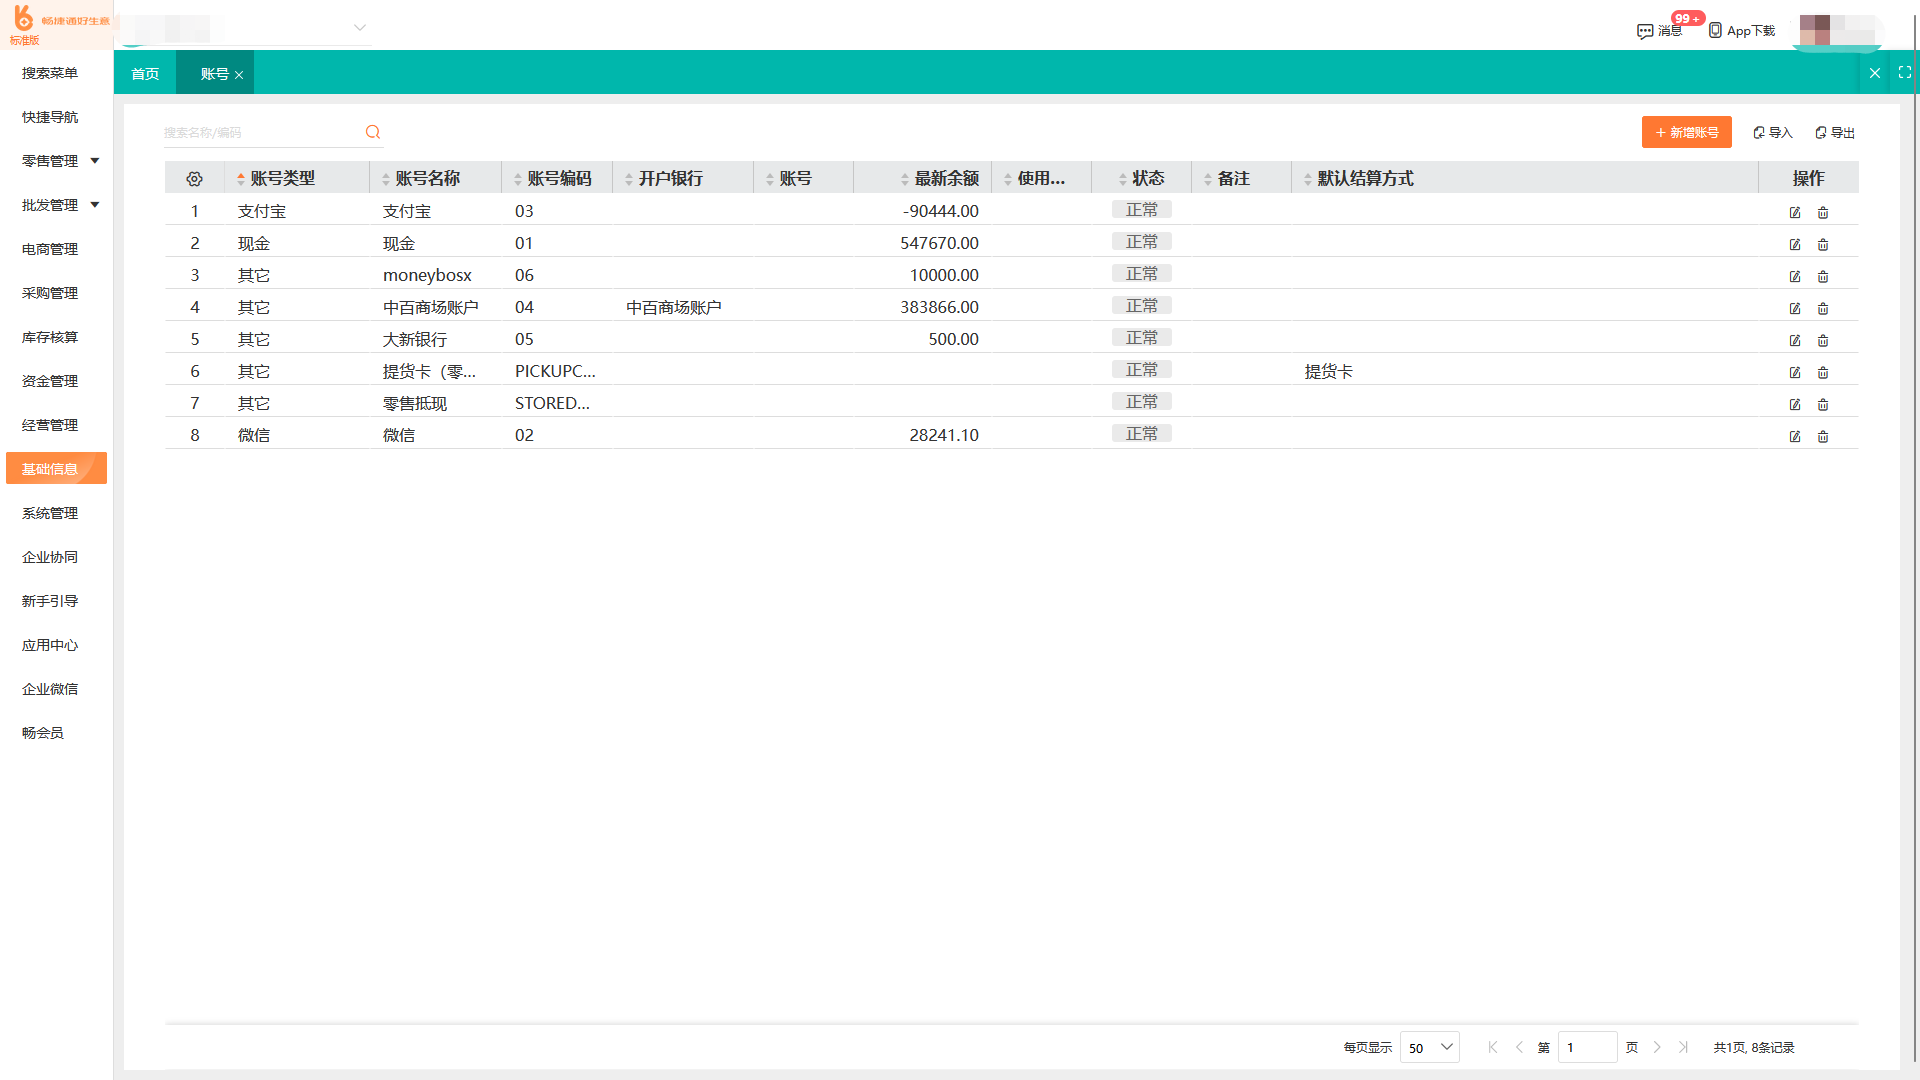Screen dimensions: 1920x1080
Task: Click the search magnifier icon
Action: tap(373, 131)
